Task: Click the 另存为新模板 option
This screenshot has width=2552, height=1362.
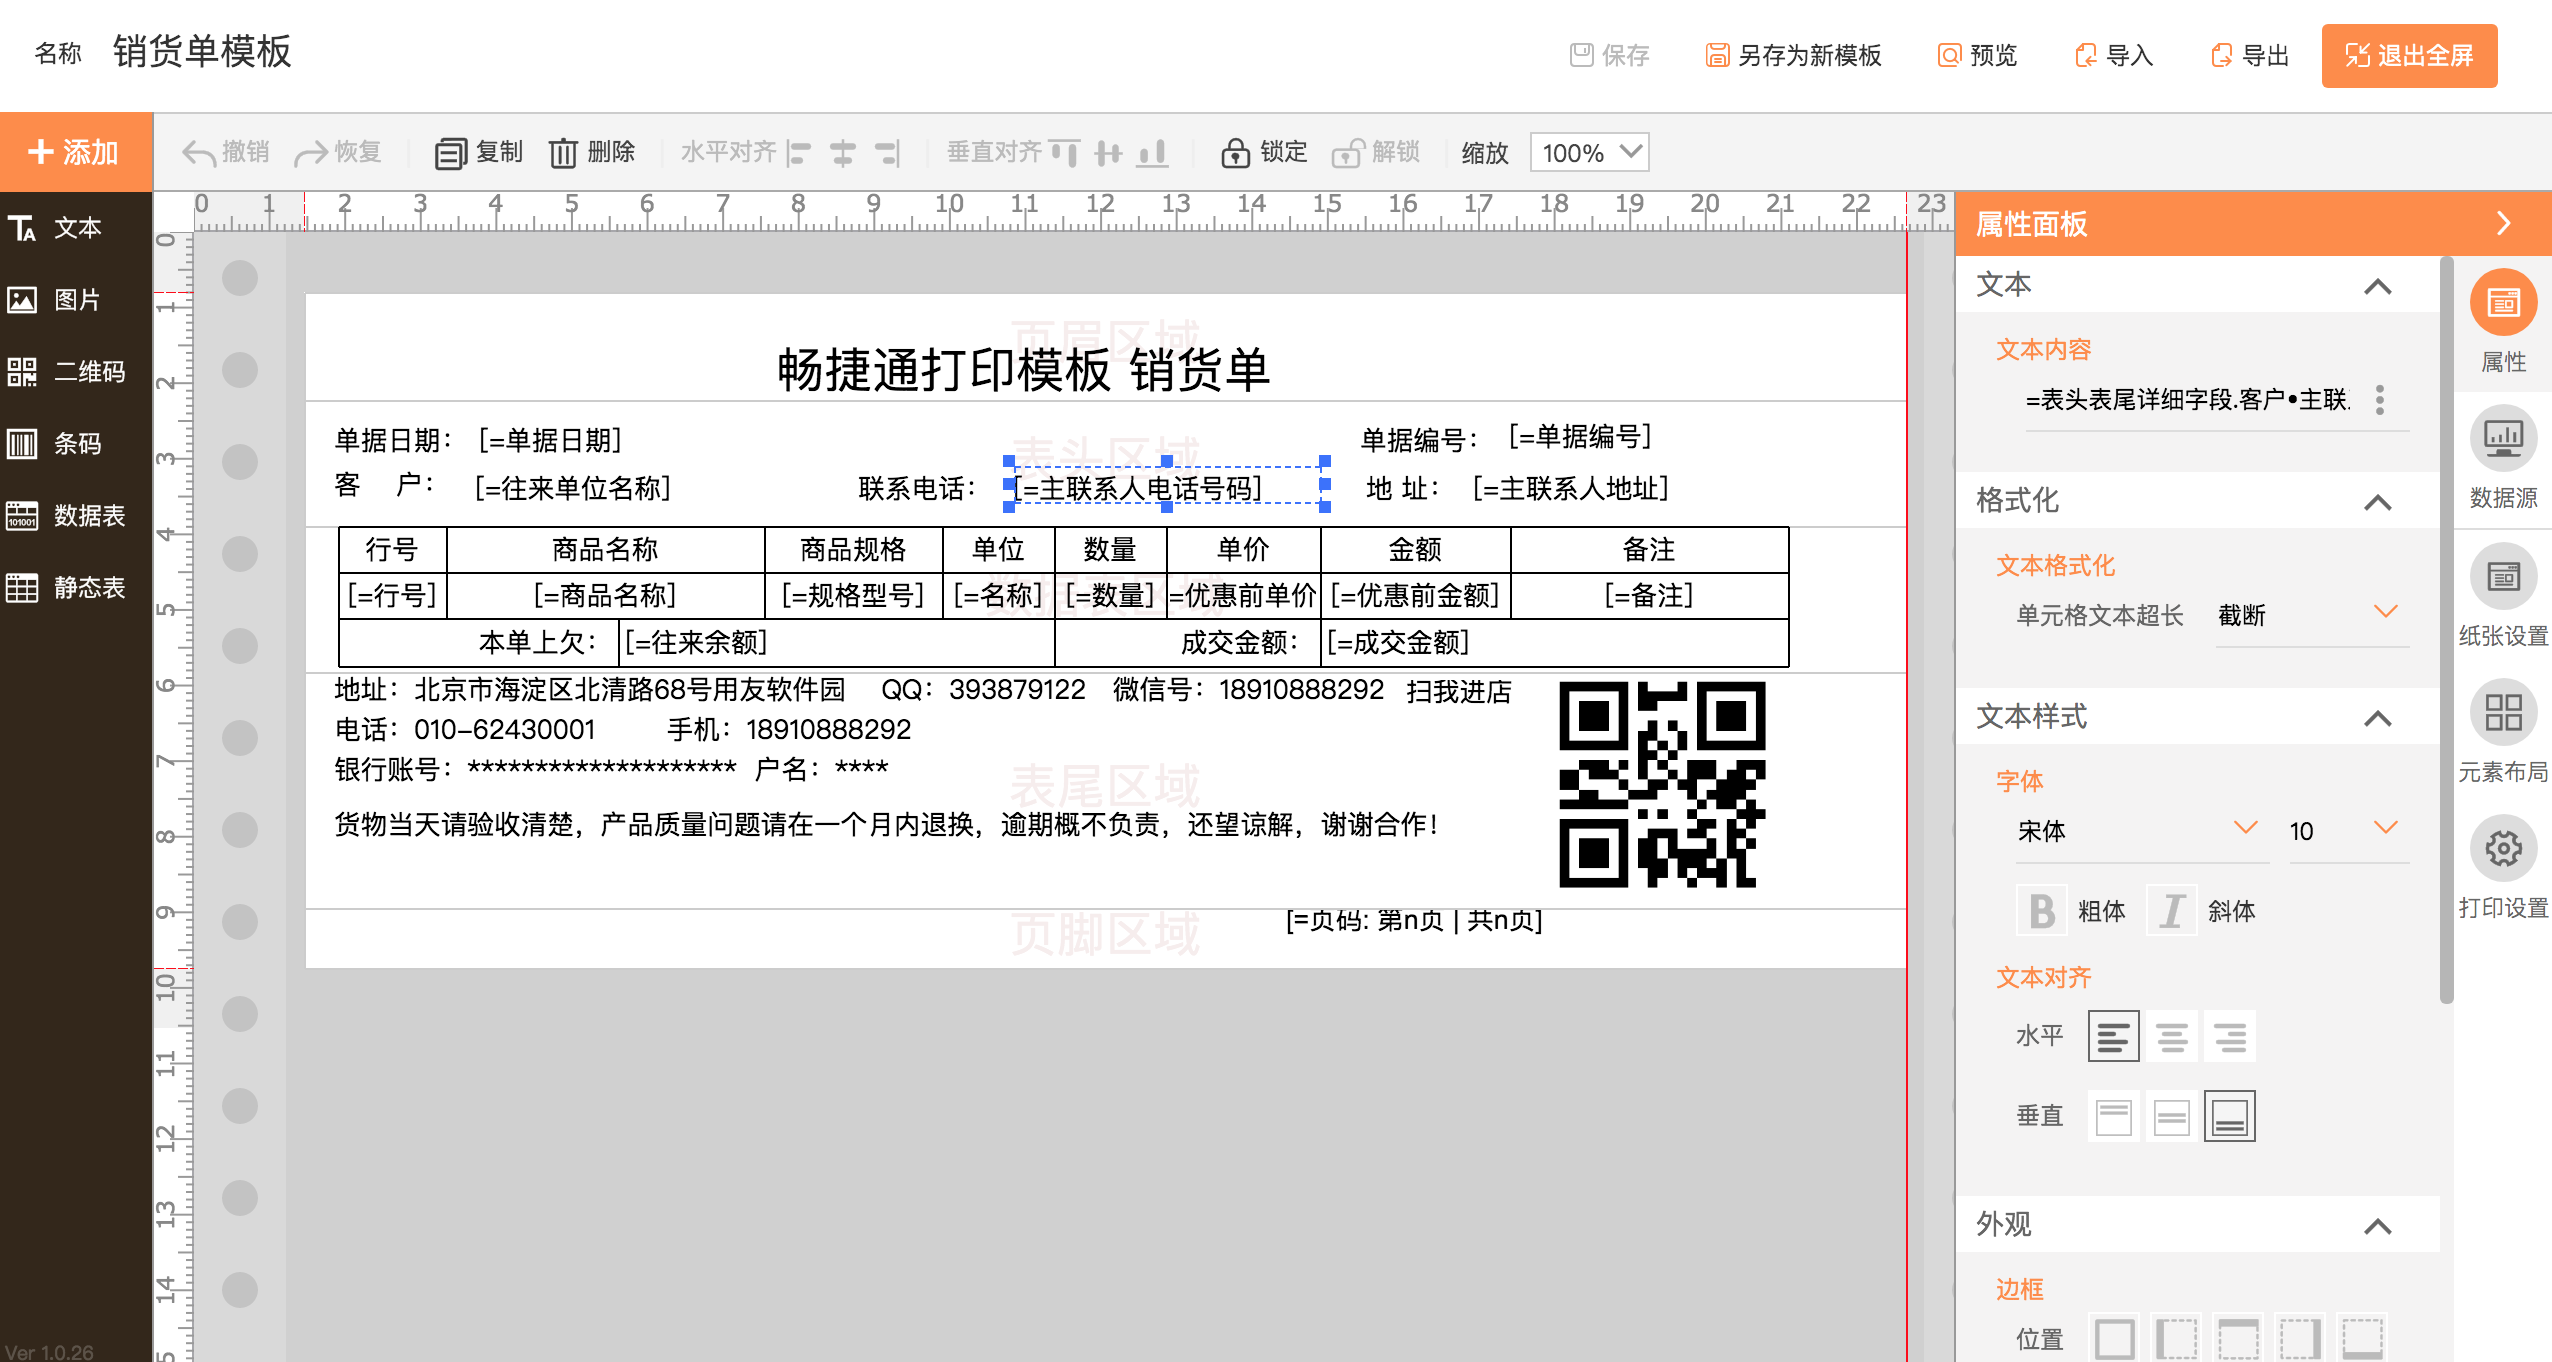Action: click(x=1798, y=52)
